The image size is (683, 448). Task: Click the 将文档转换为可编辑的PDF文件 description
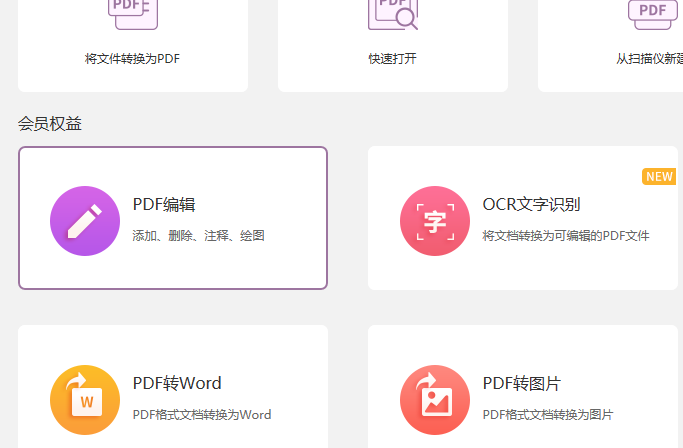tap(566, 236)
